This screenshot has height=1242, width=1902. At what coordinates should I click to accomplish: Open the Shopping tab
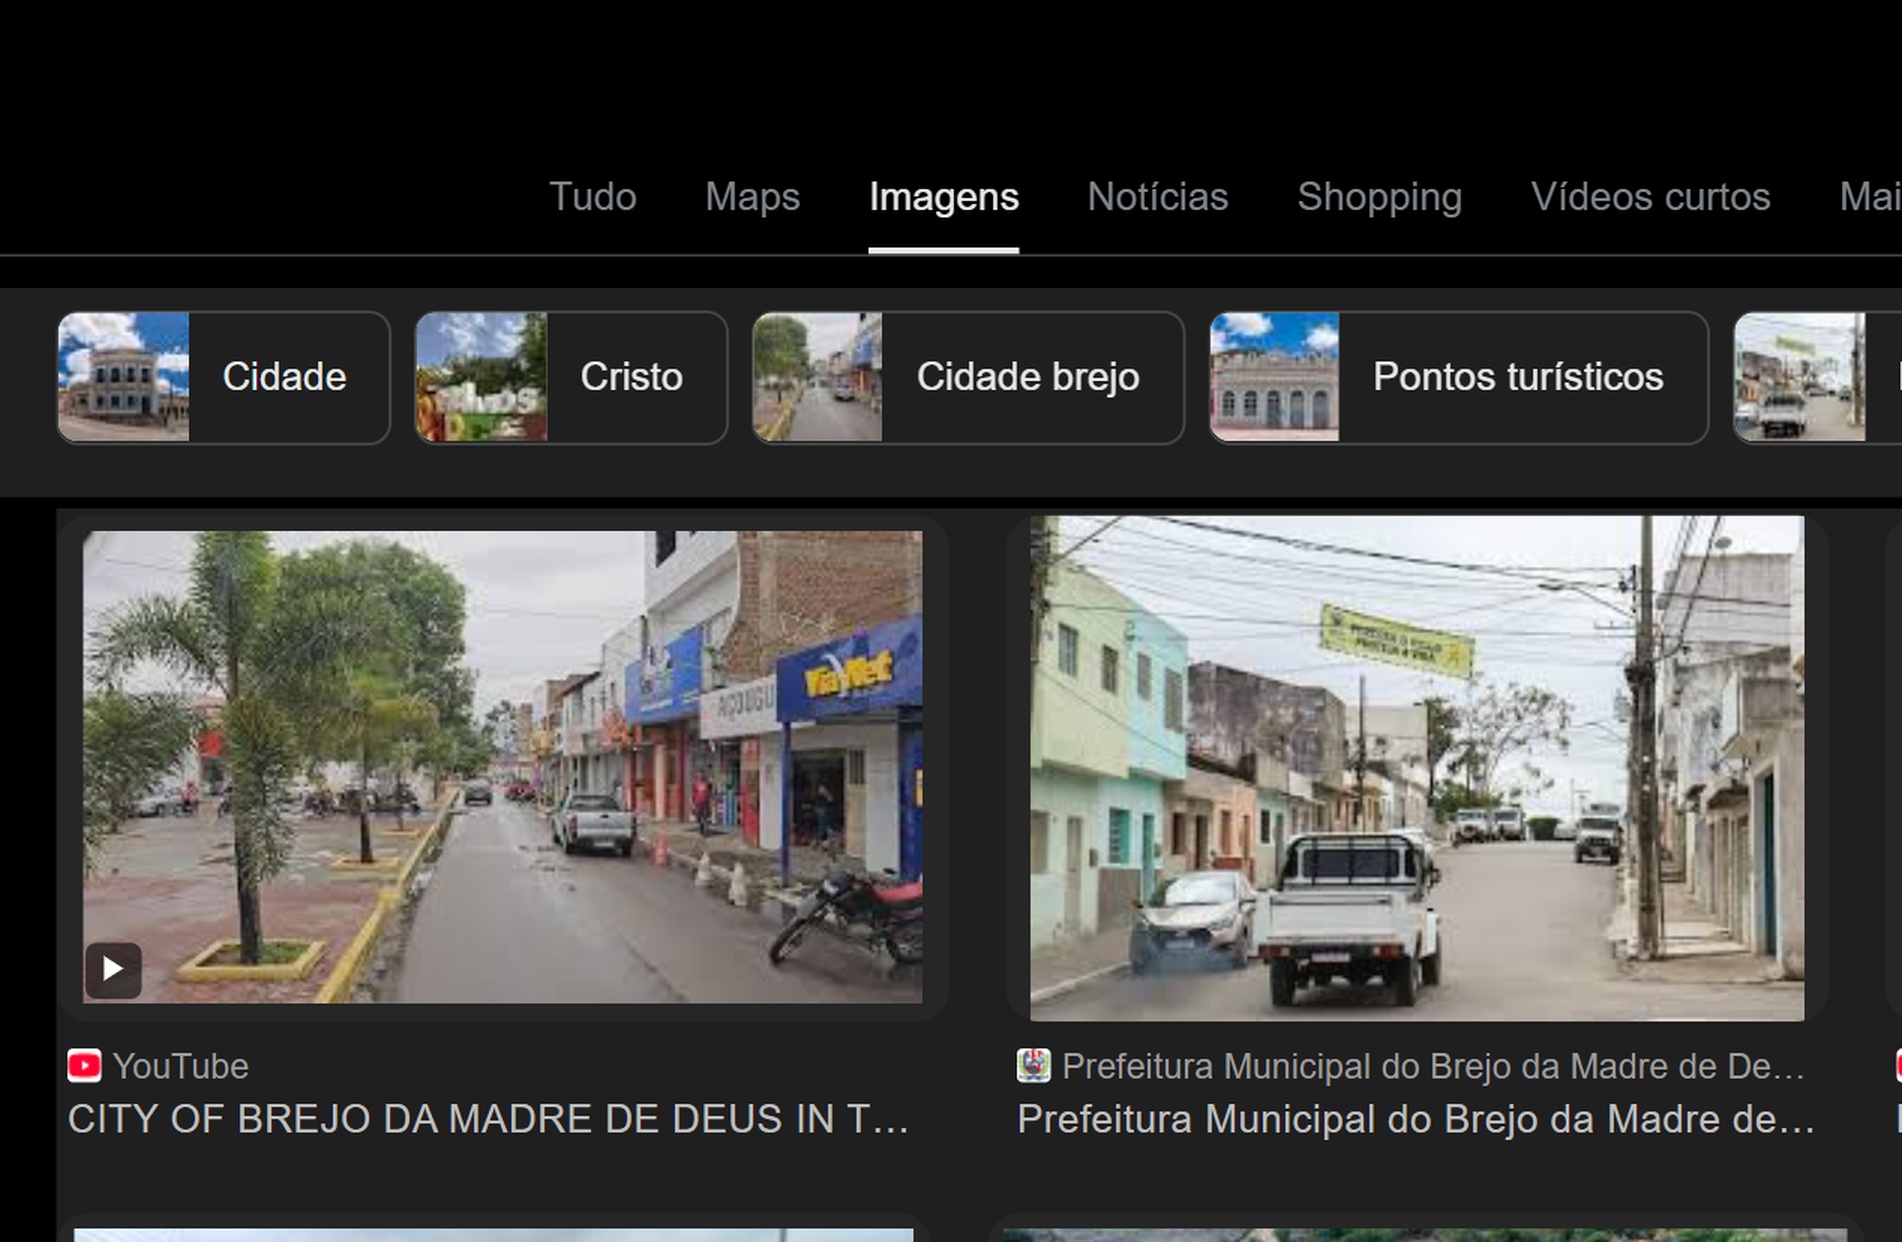(1379, 197)
